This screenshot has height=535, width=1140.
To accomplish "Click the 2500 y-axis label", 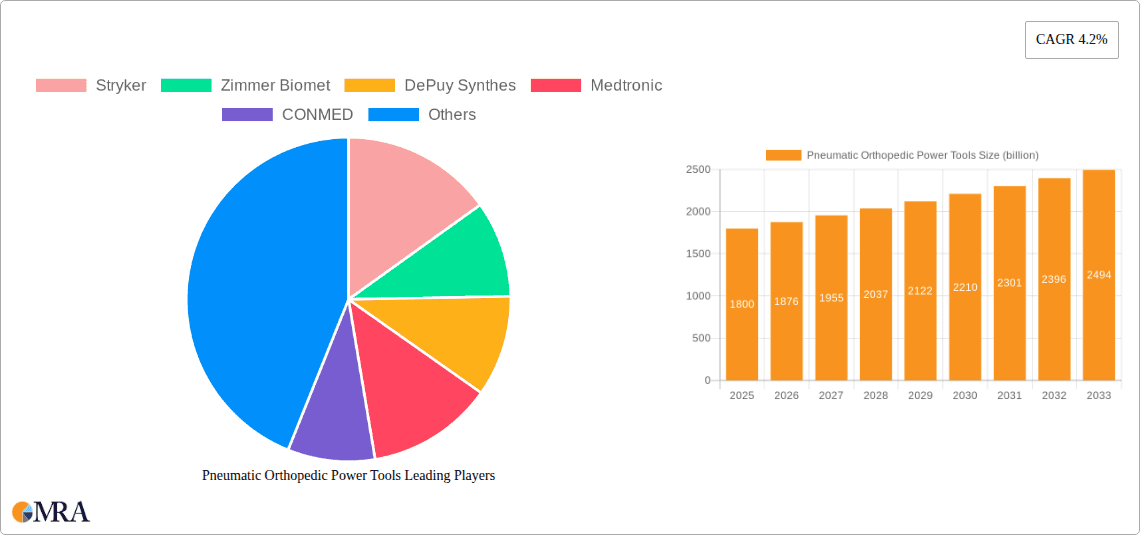I will pyautogui.click(x=698, y=169).
